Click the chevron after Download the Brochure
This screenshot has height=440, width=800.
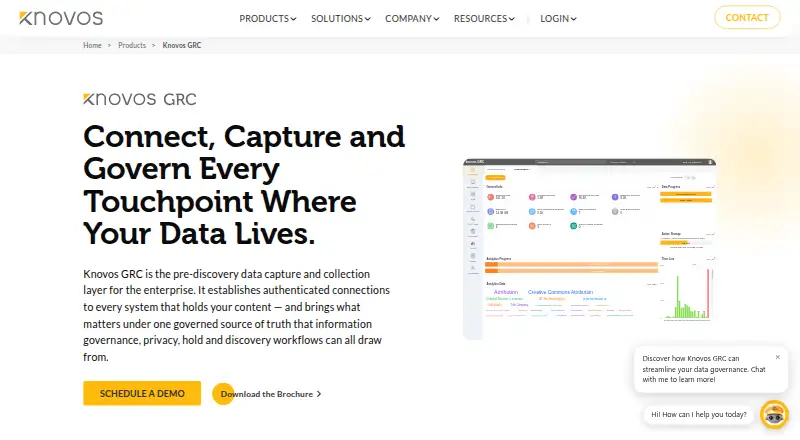click(x=319, y=394)
